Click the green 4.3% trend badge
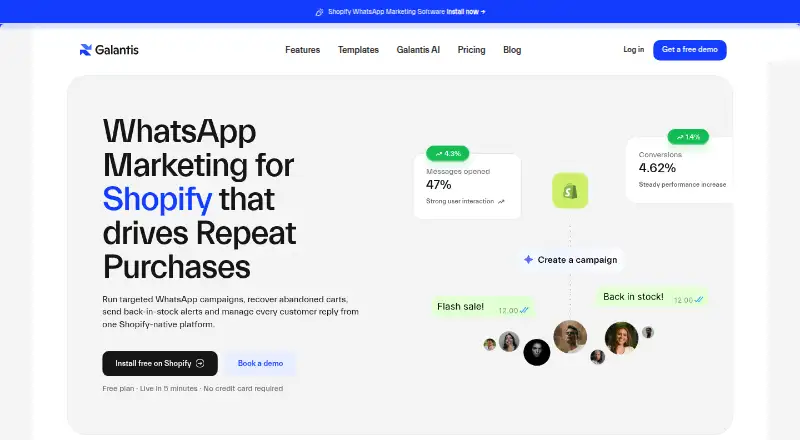This screenshot has height=440, width=800. tap(447, 153)
